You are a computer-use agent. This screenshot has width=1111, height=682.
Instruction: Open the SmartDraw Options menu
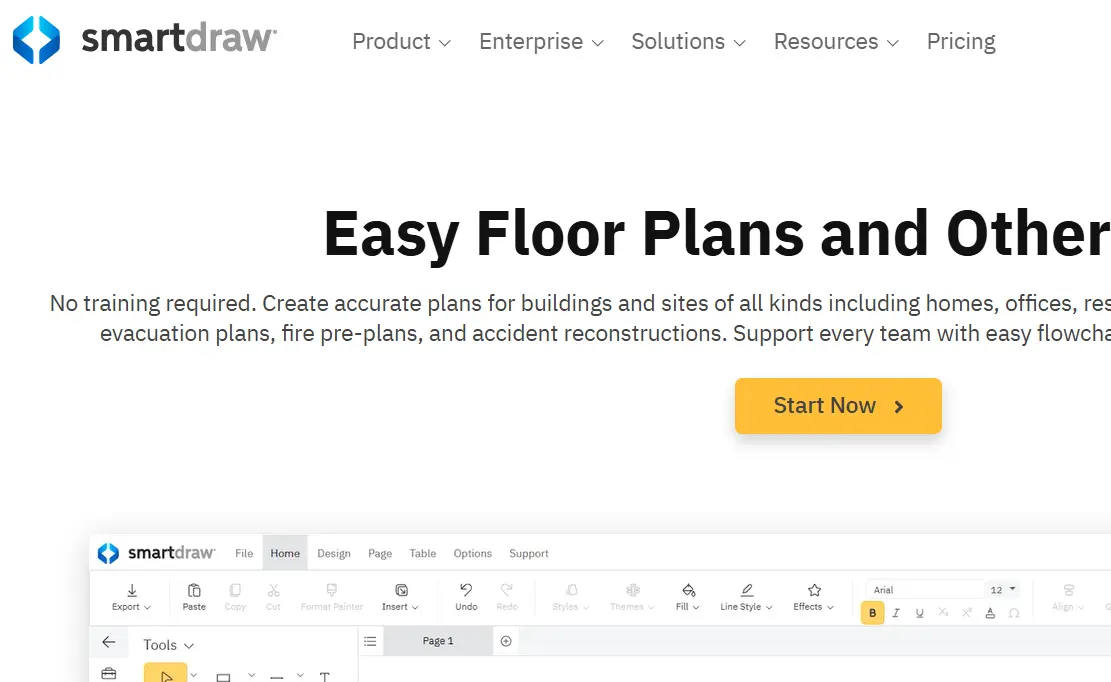472,553
